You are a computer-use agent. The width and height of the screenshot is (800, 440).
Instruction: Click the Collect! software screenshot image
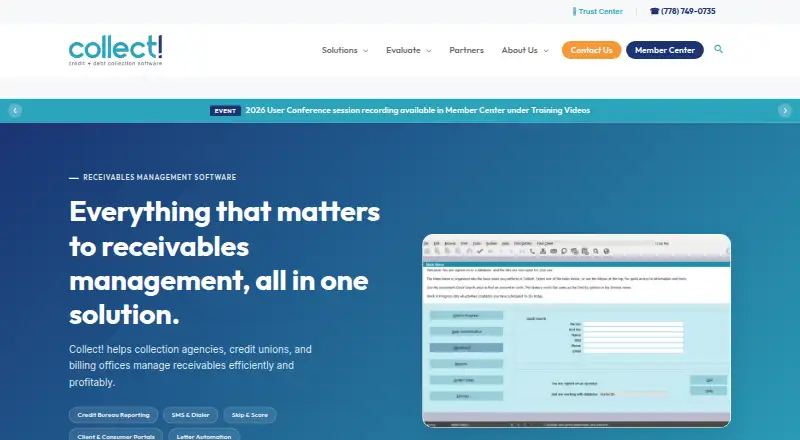coord(577,331)
